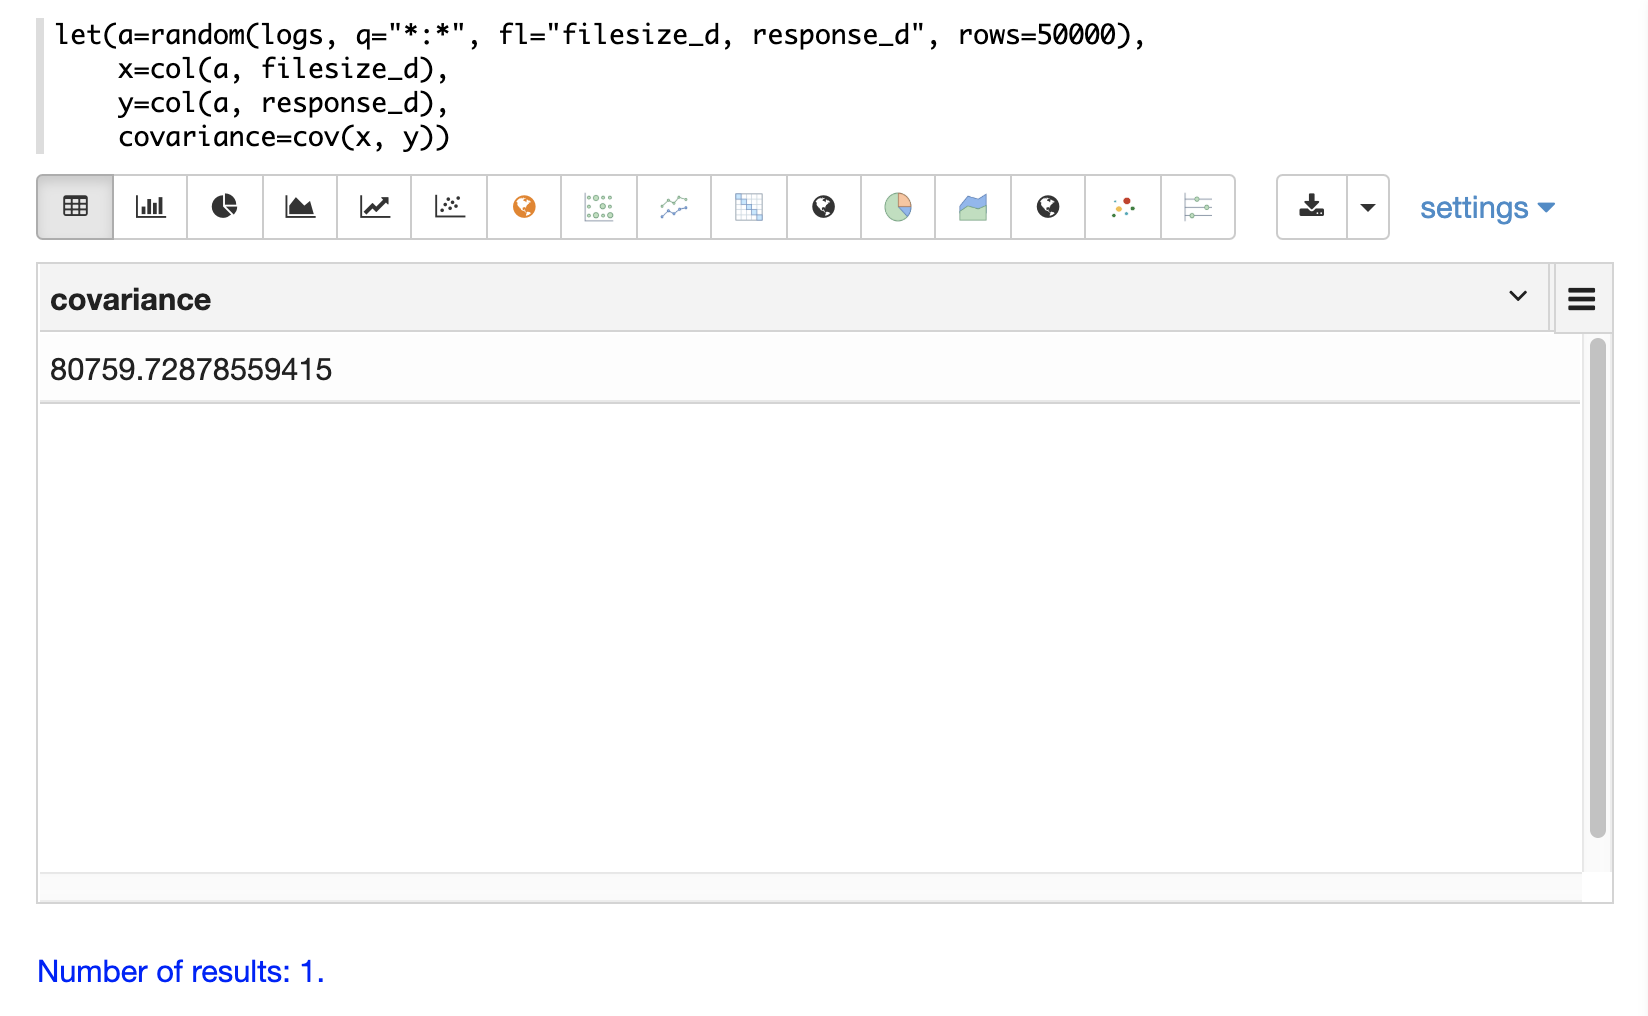1648x1016 pixels.
Task: Select the line chart visualization
Action: click(x=374, y=207)
